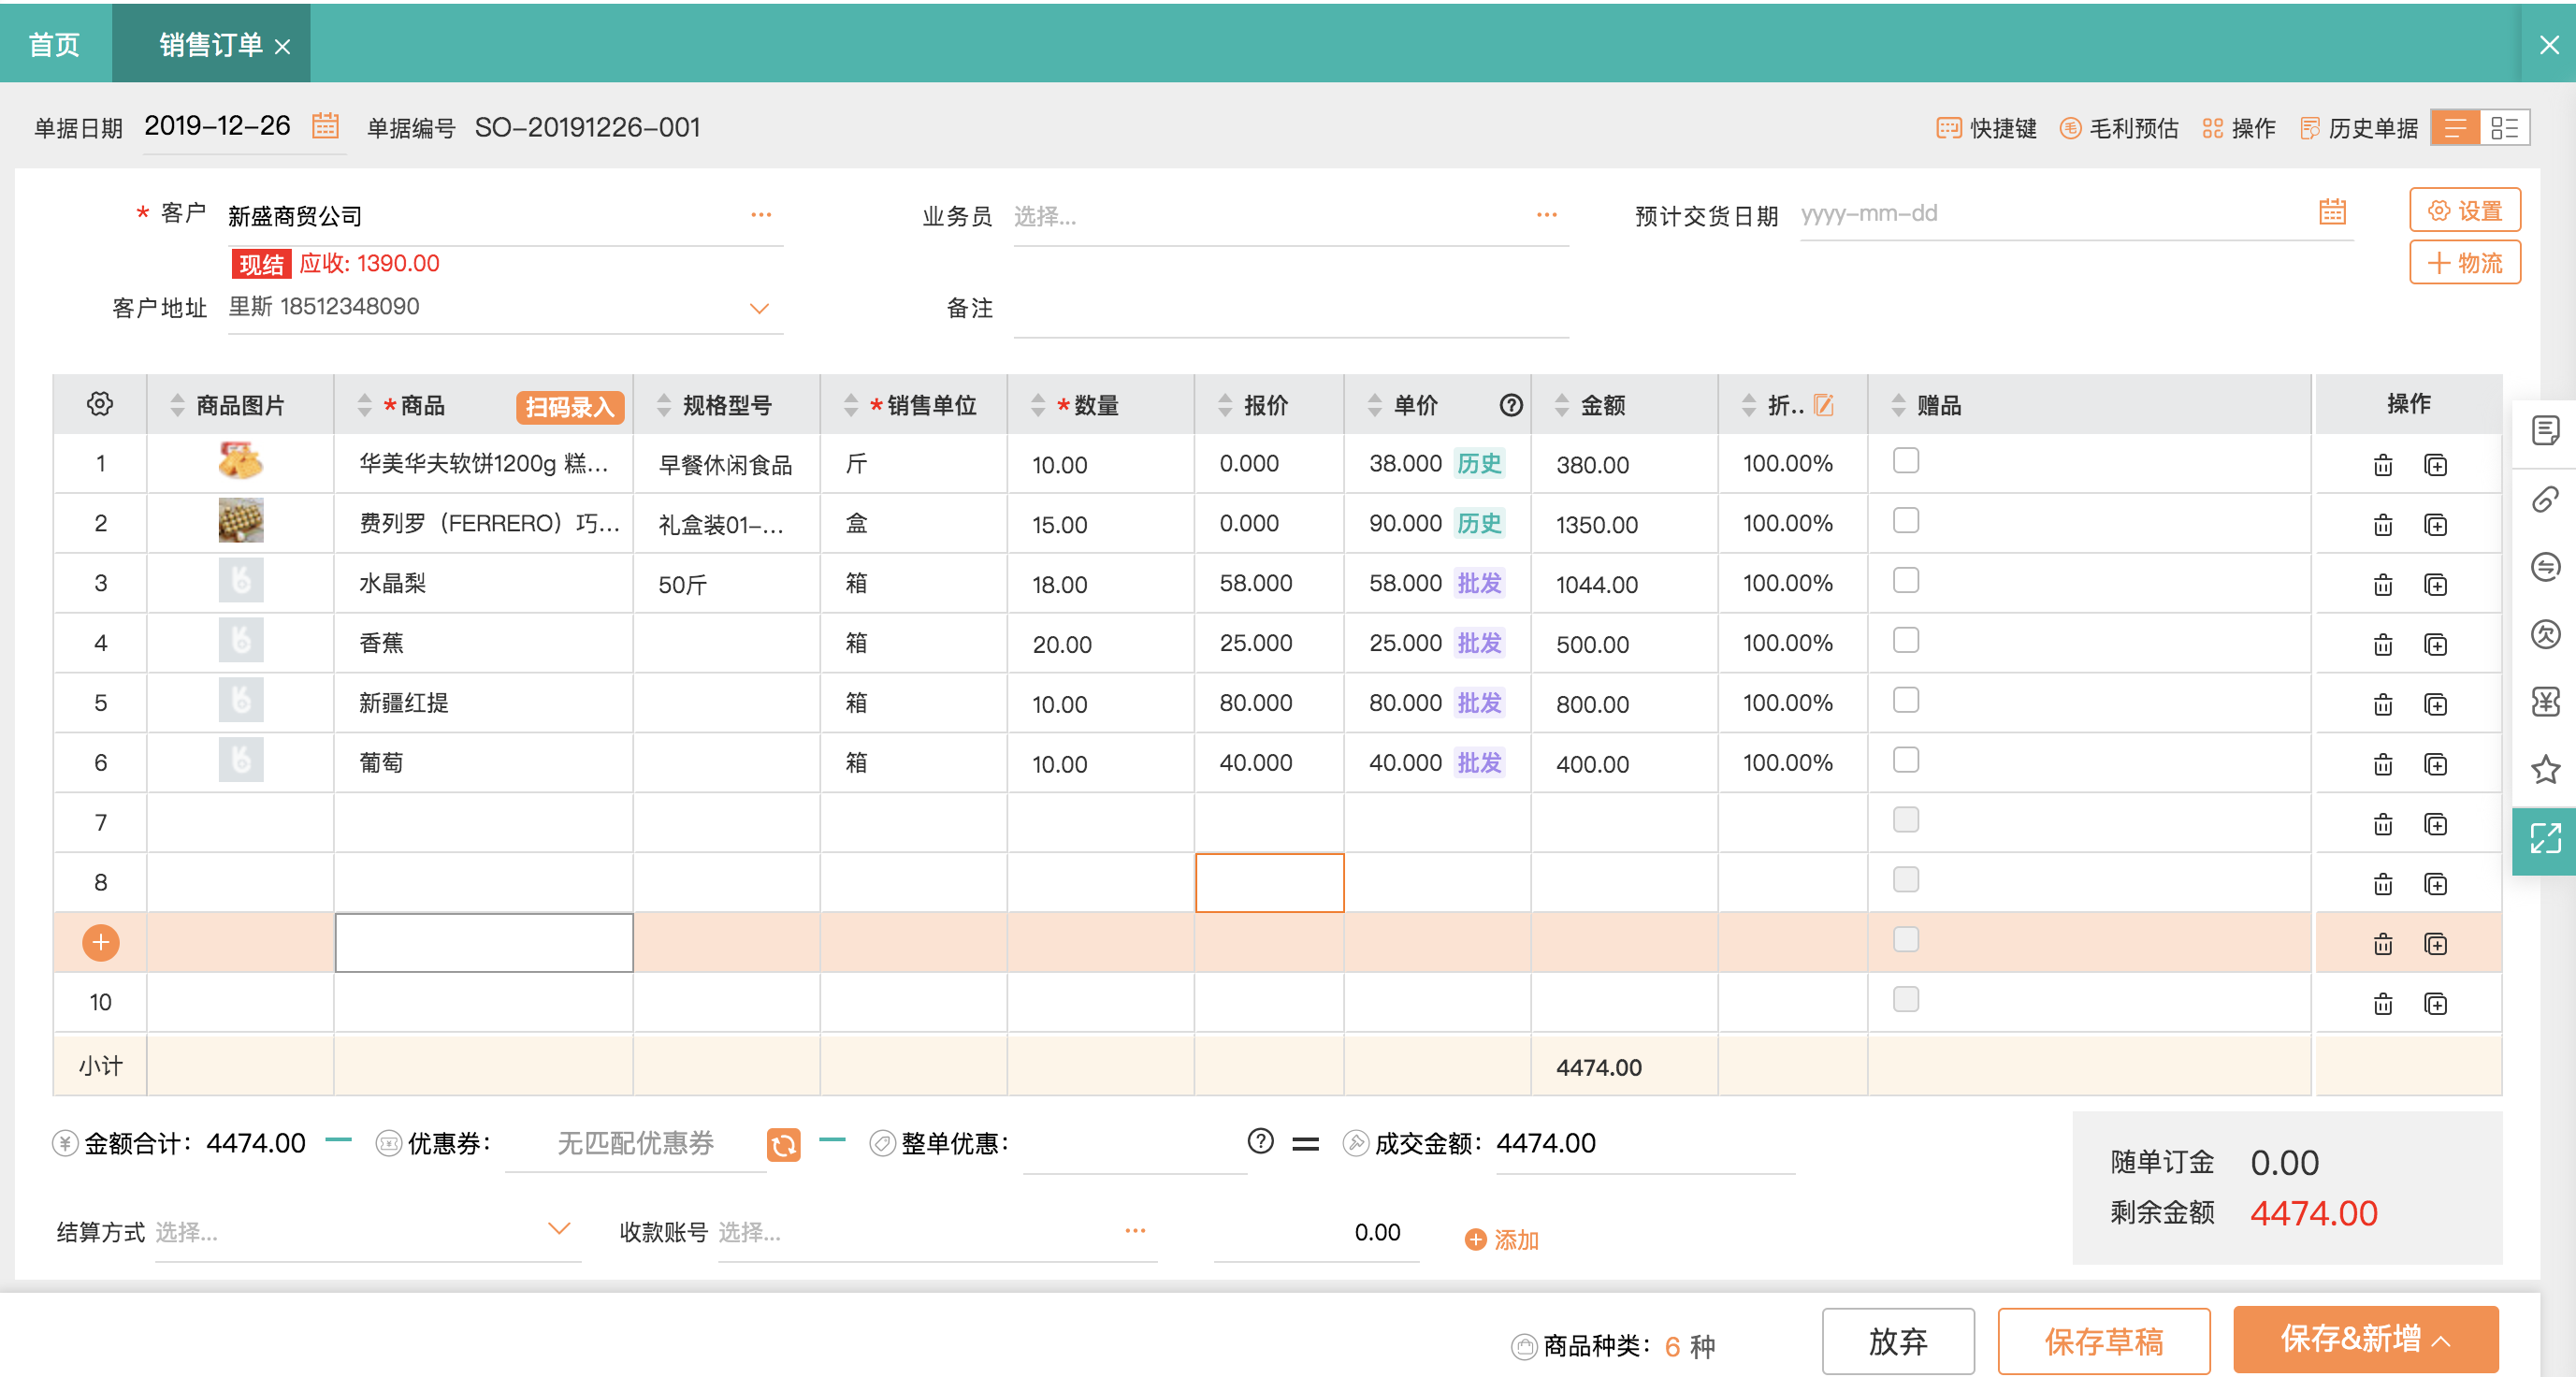The height and width of the screenshot is (1377, 2576).
Task: Toggle gift 赠品 checkbox for row 1
Action: coord(1912,464)
